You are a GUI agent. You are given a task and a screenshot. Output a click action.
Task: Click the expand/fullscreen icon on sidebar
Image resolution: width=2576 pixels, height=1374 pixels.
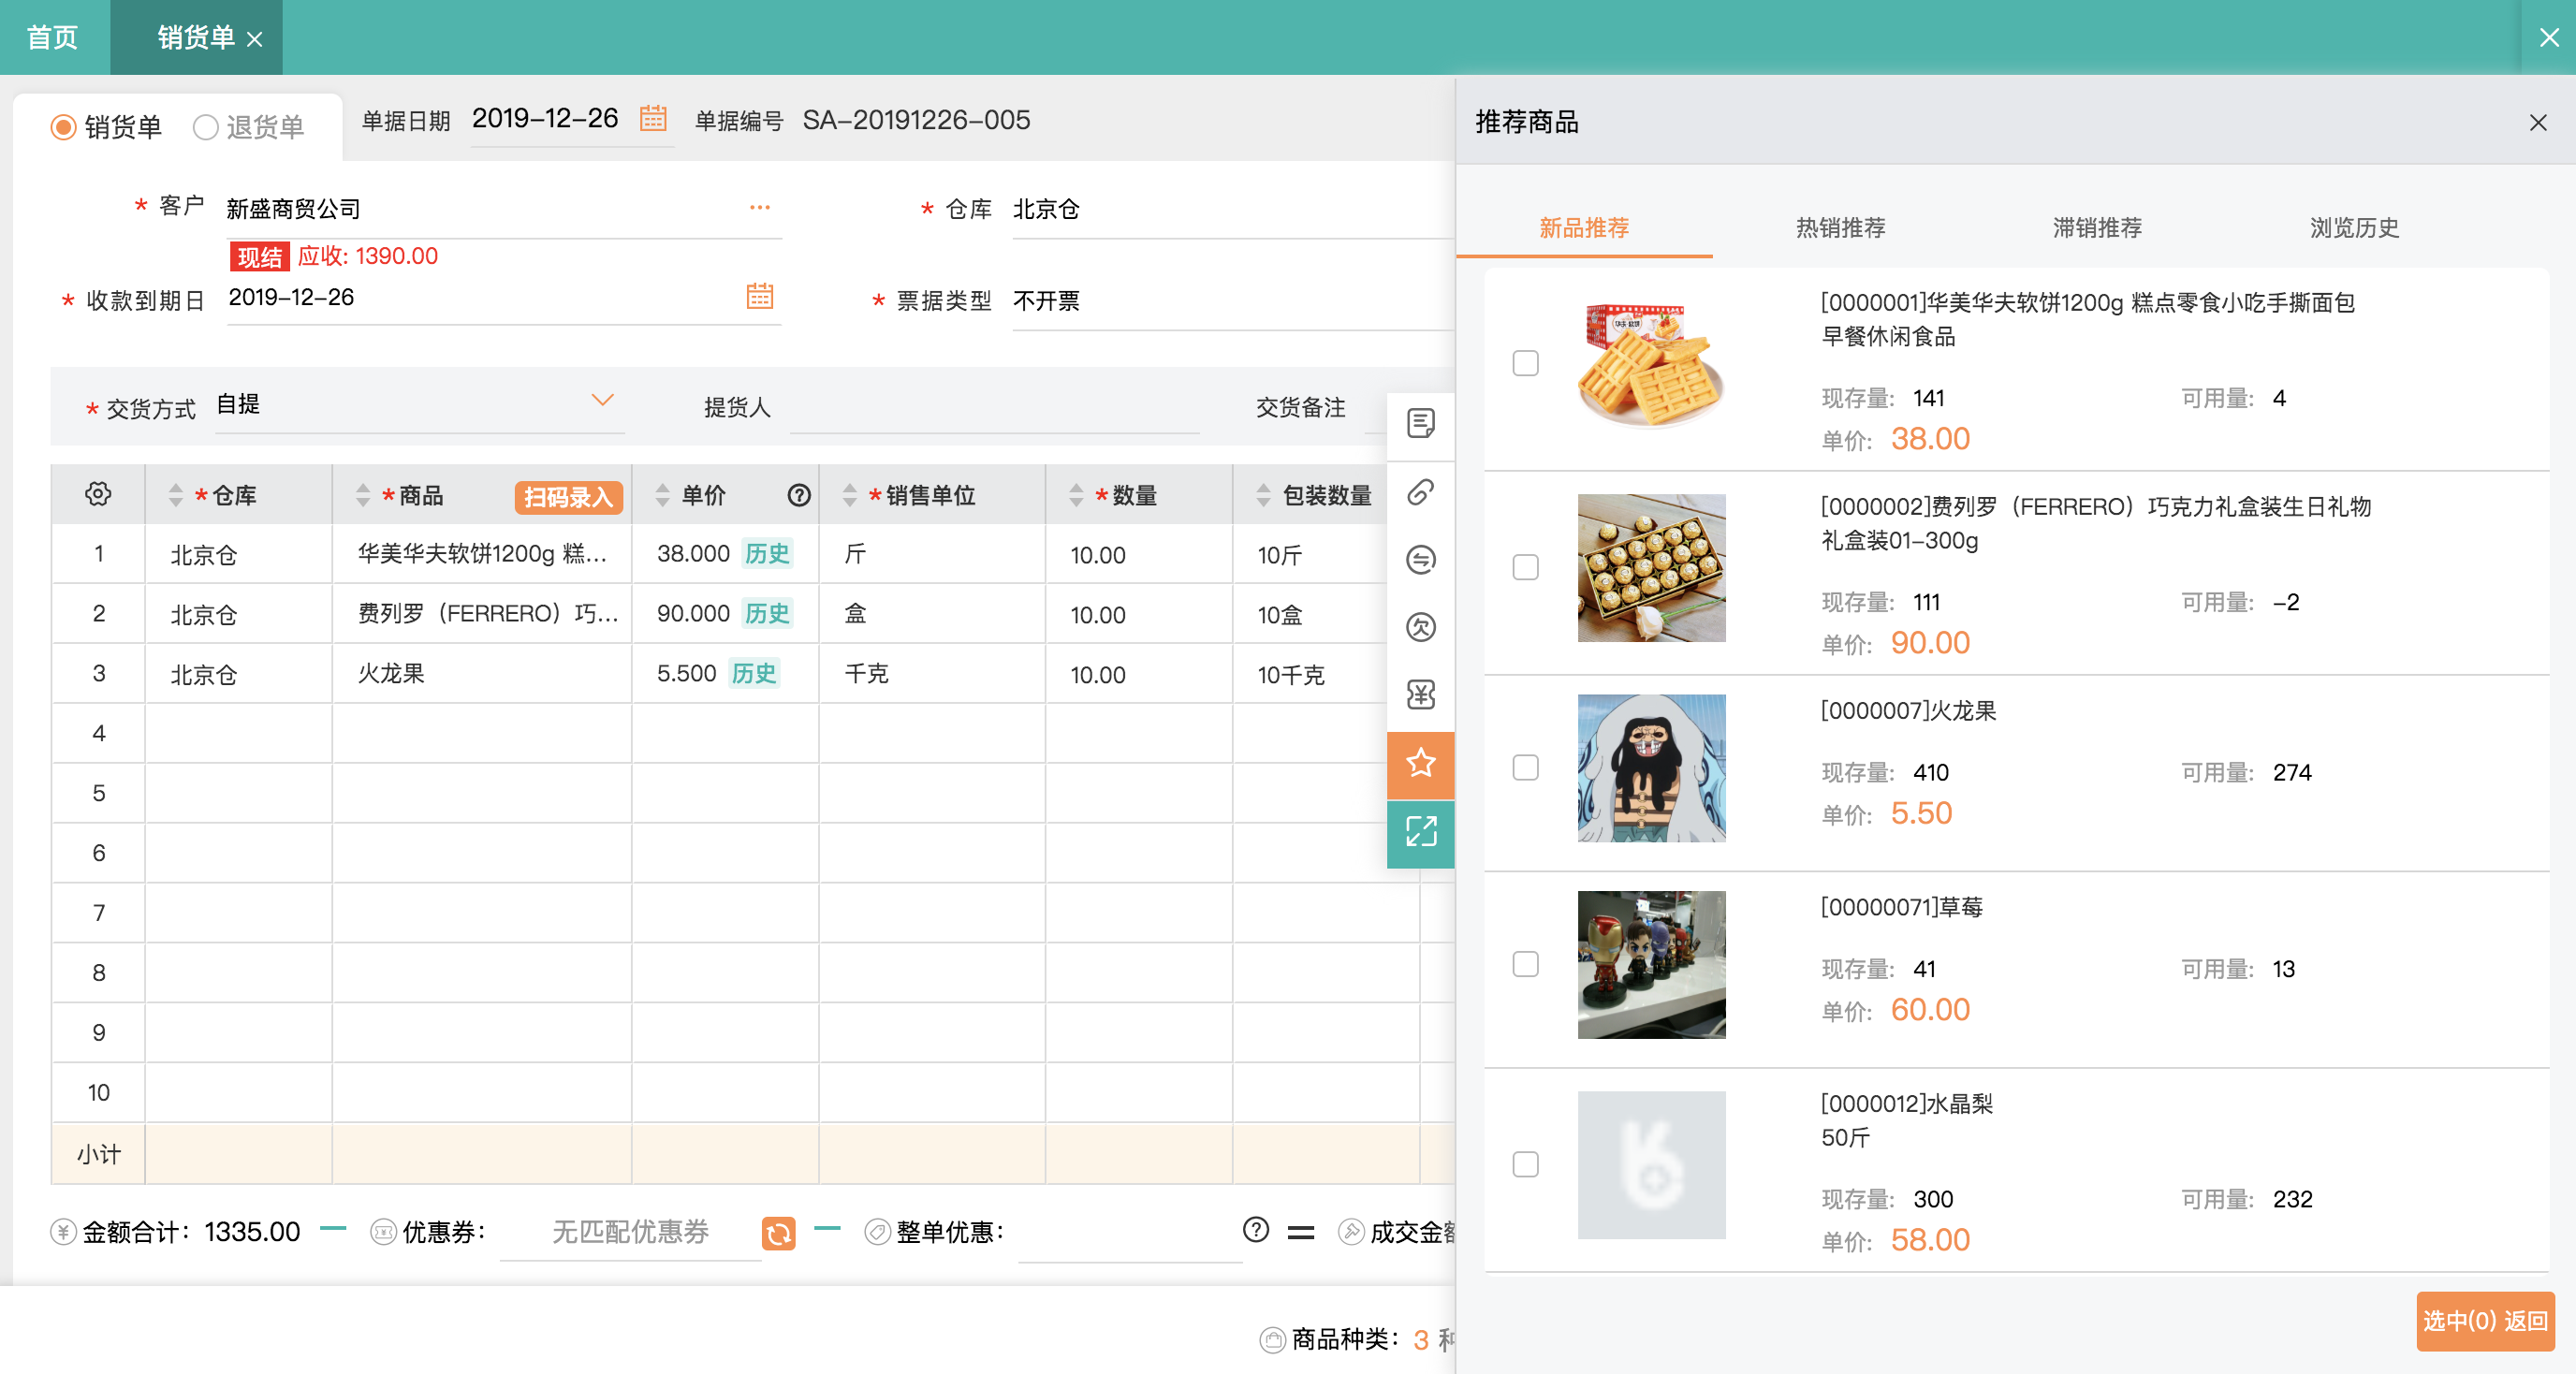[x=1423, y=834]
